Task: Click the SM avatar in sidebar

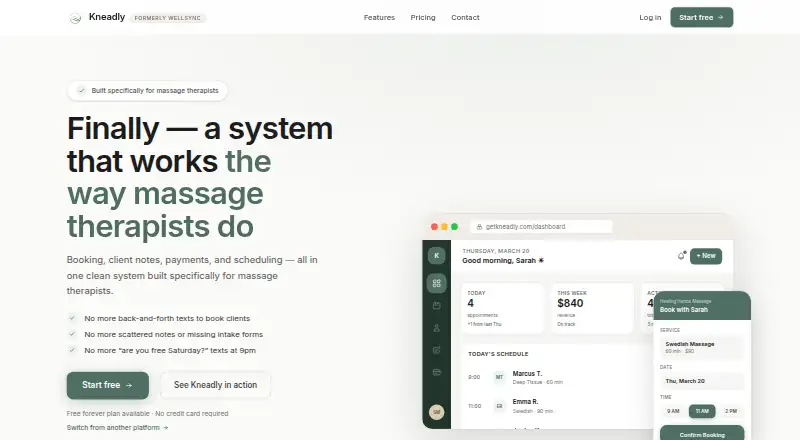Action: (436, 412)
